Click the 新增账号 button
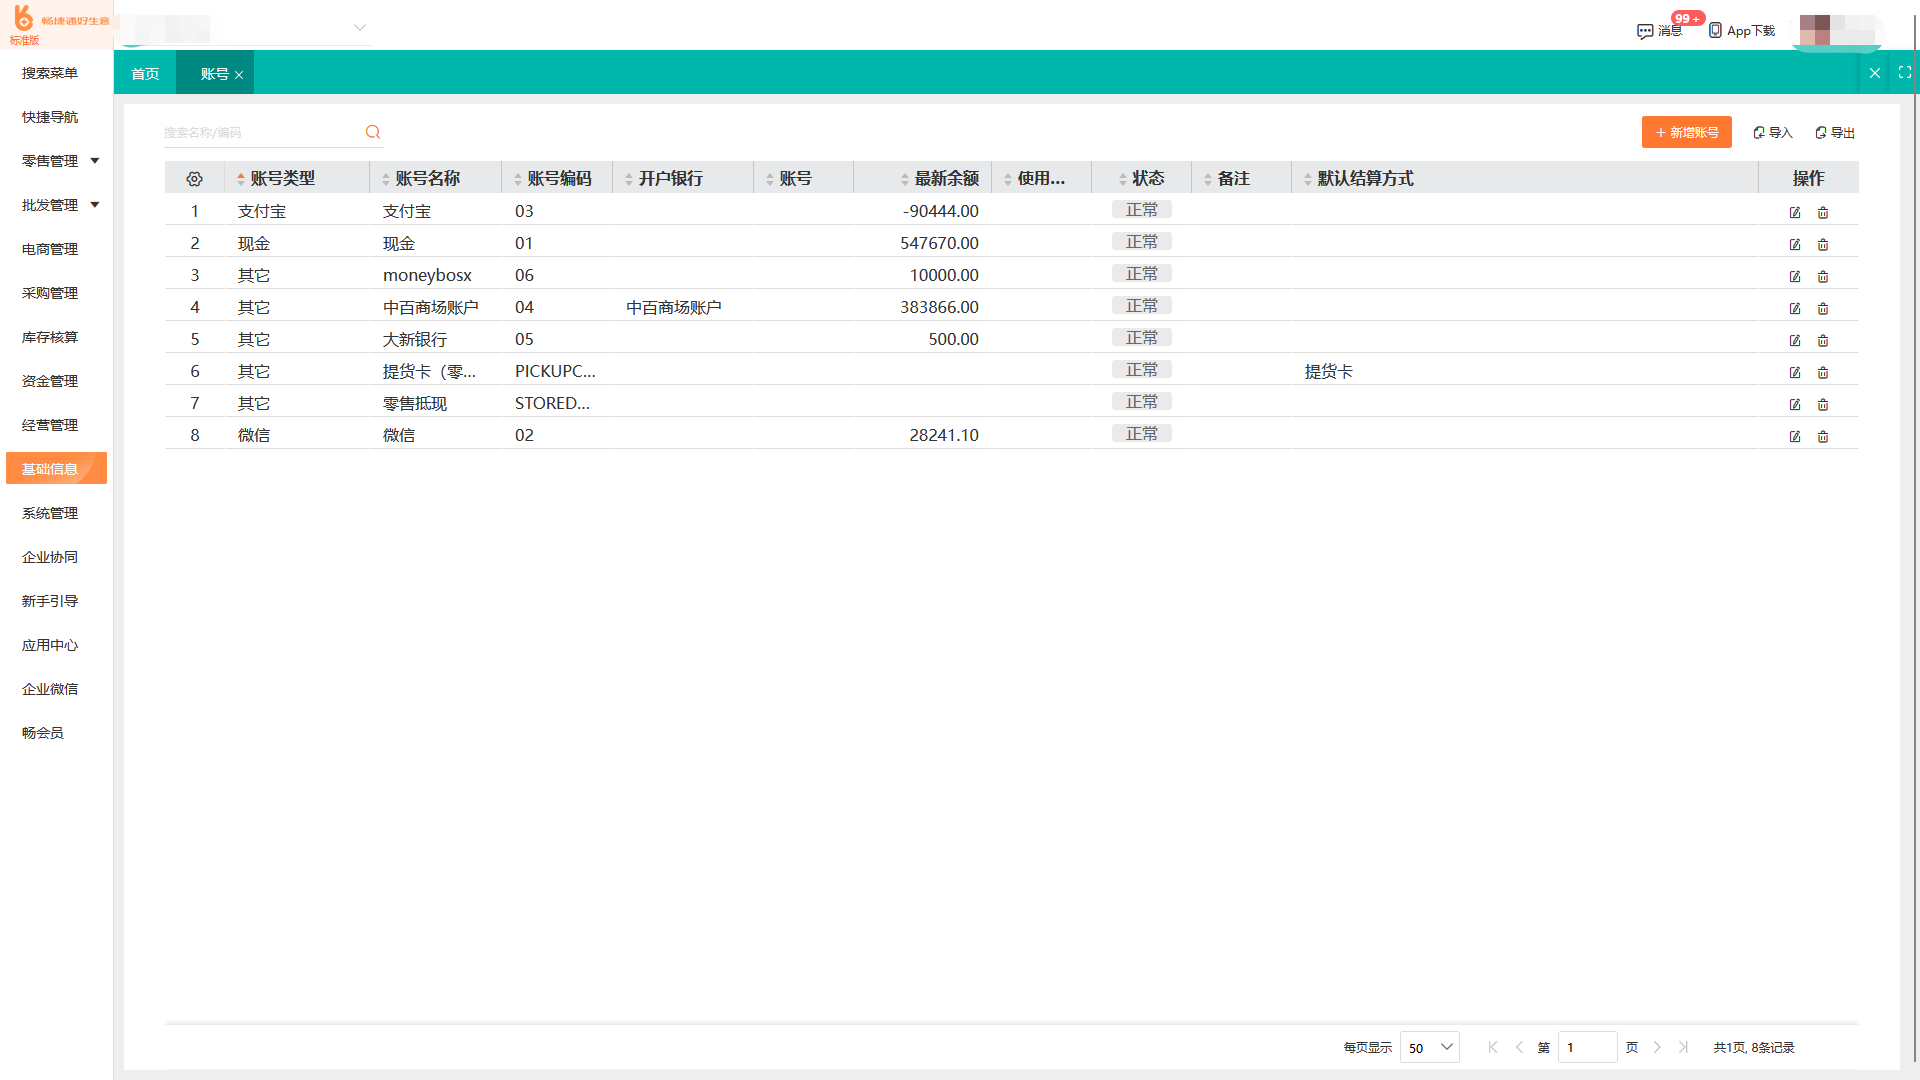1920x1080 pixels. [x=1689, y=132]
